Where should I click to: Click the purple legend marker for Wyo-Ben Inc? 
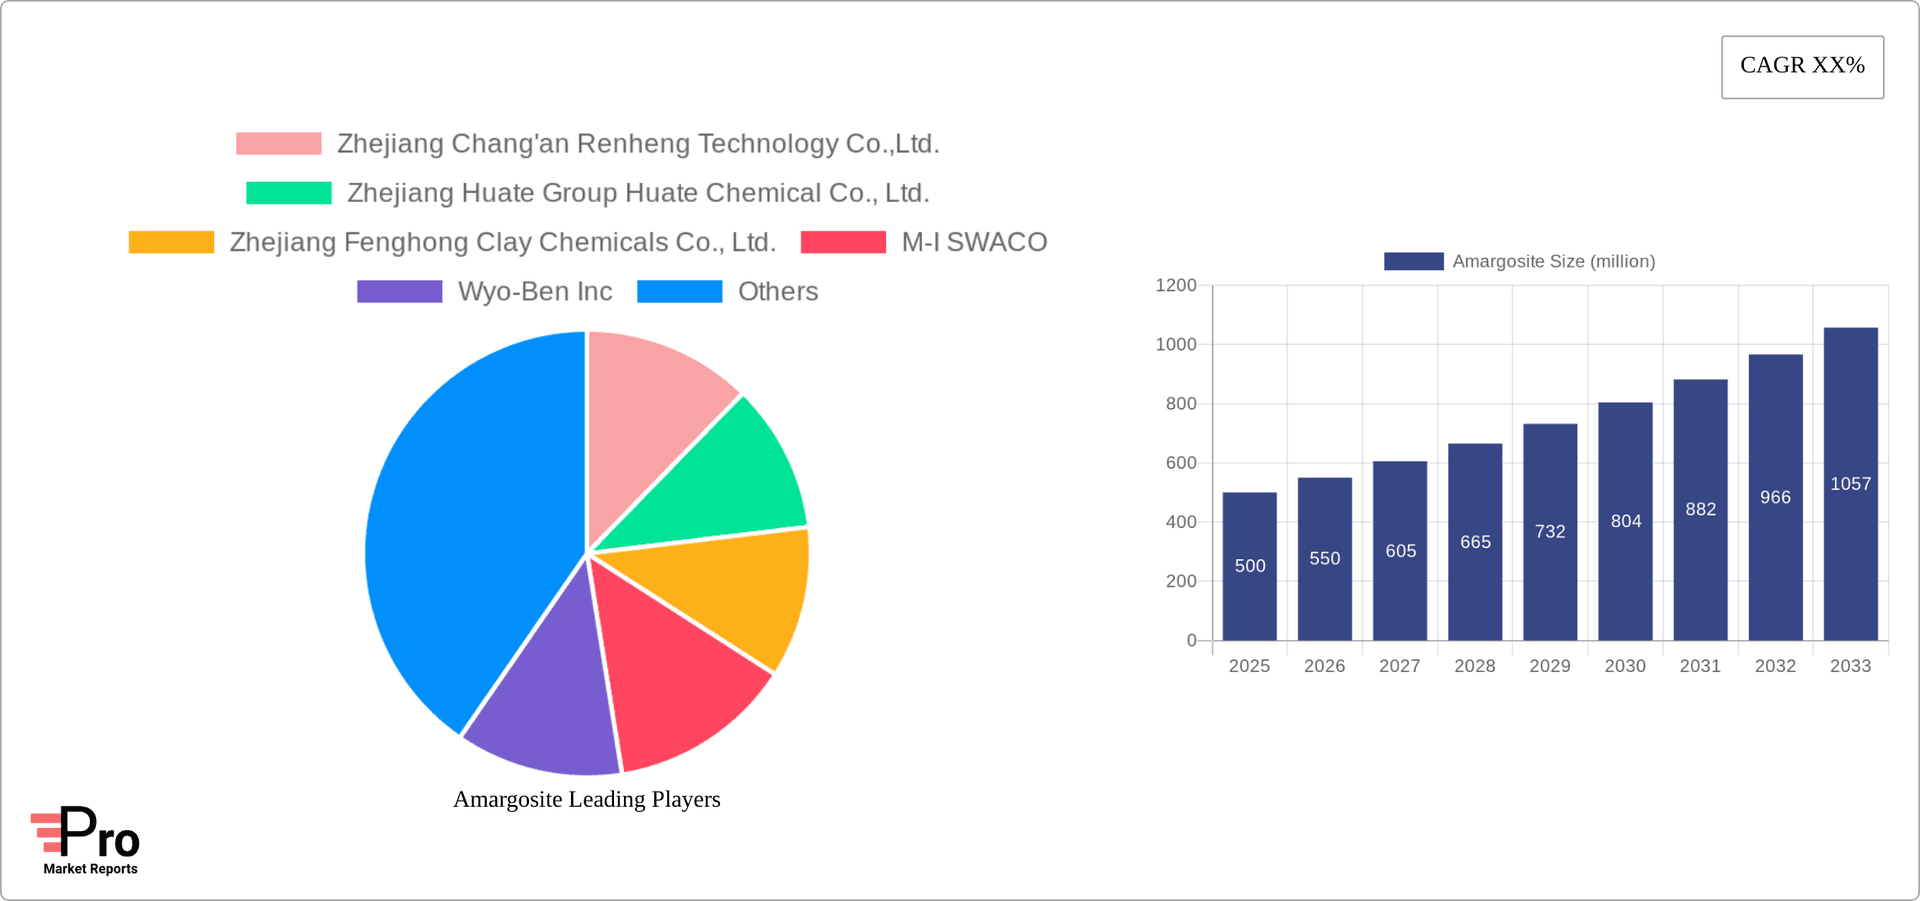click(399, 291)
